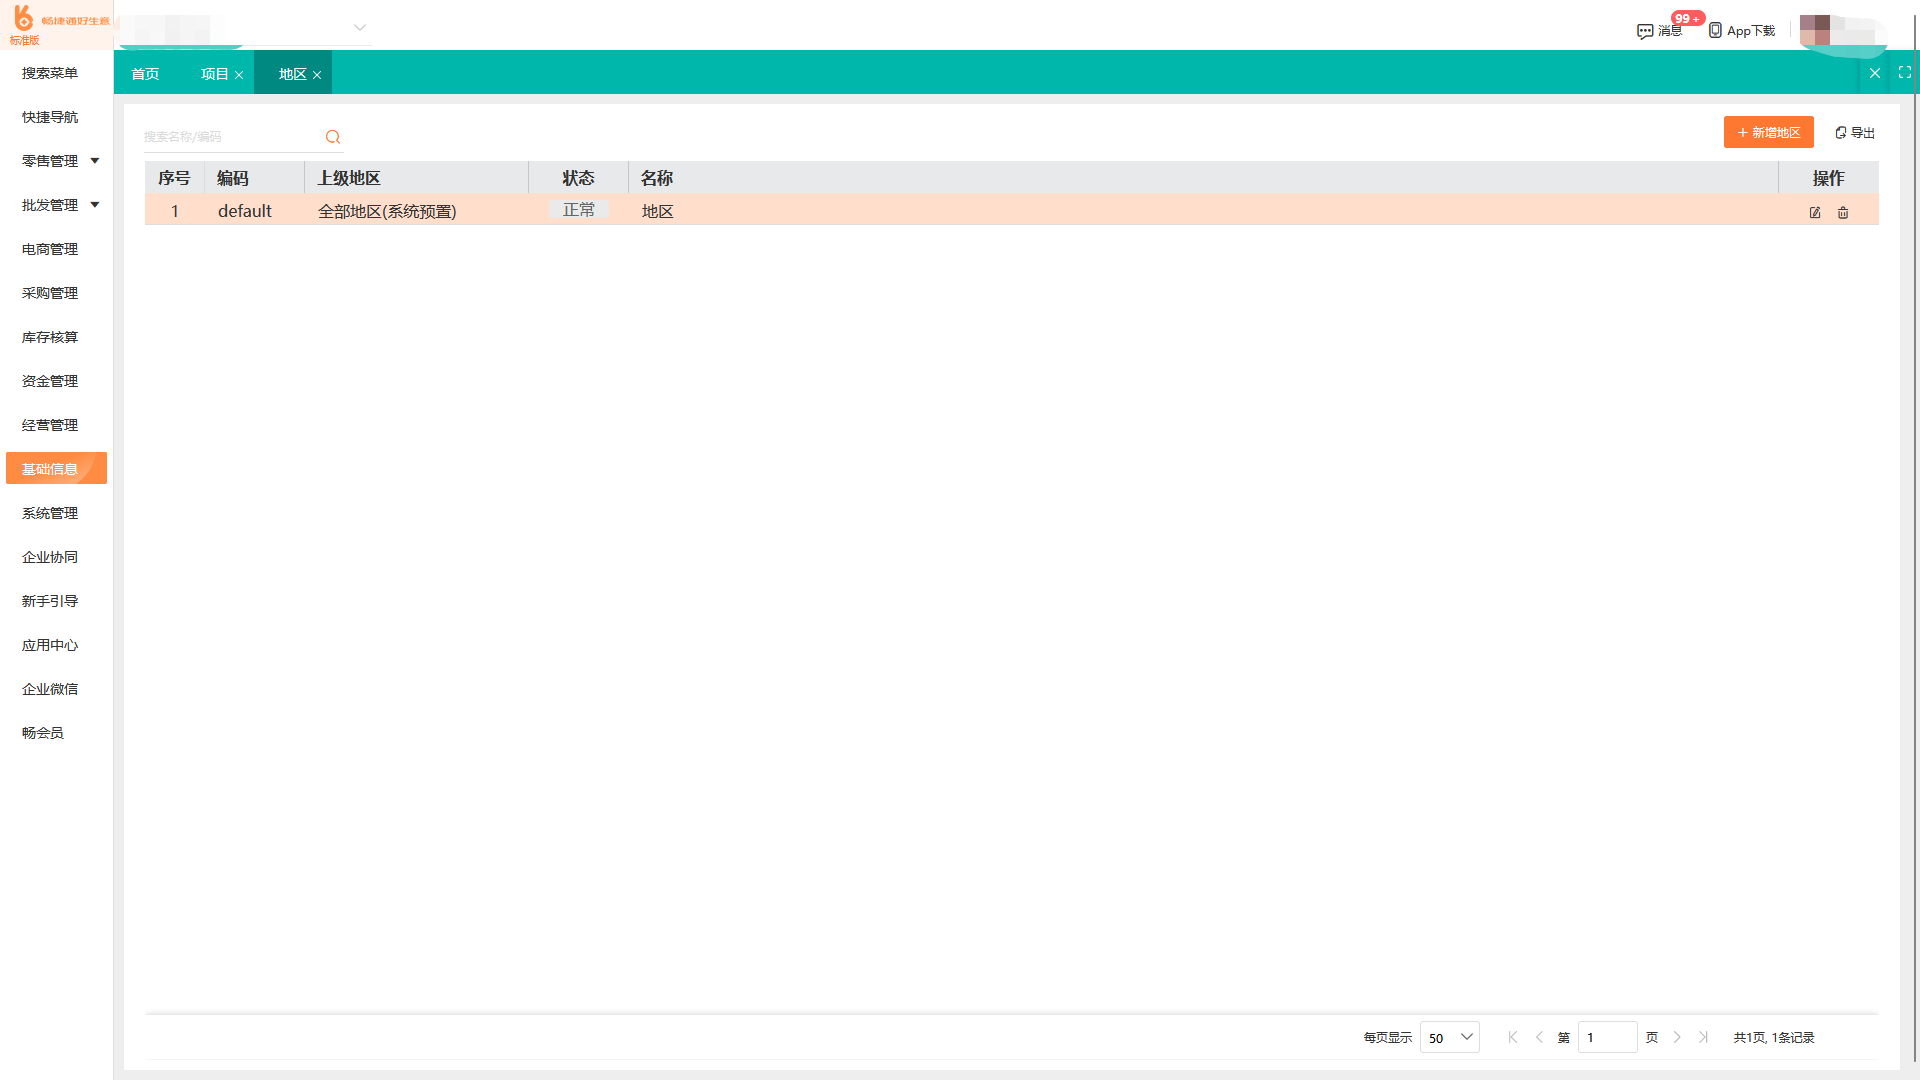
Task: Click the 基础信息 sidebar menu icon
Action: 54,468
